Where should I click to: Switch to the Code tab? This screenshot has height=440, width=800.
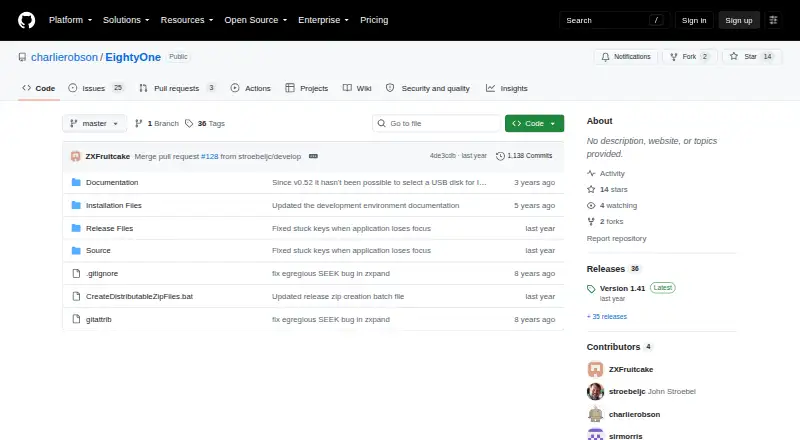tap(39, 88)
